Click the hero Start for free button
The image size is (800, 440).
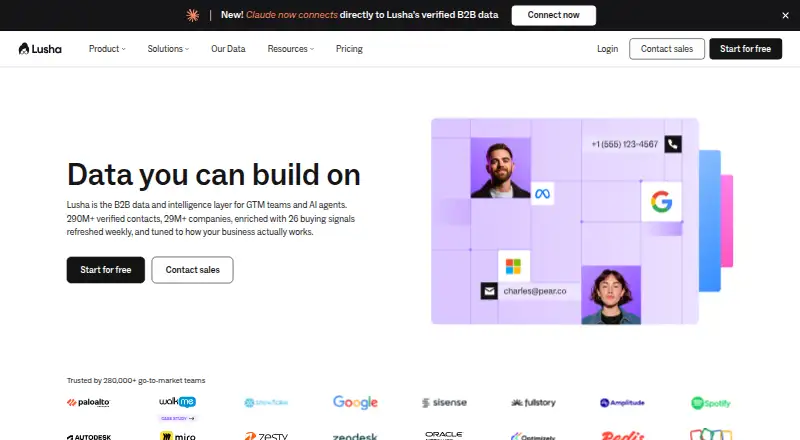[106, 270]
